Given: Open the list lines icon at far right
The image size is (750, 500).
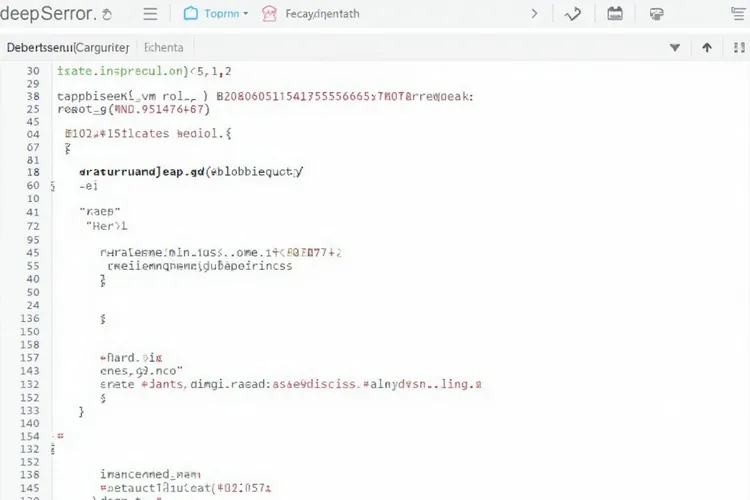Looking at the screenshot, I should click(x=739, y=14).
